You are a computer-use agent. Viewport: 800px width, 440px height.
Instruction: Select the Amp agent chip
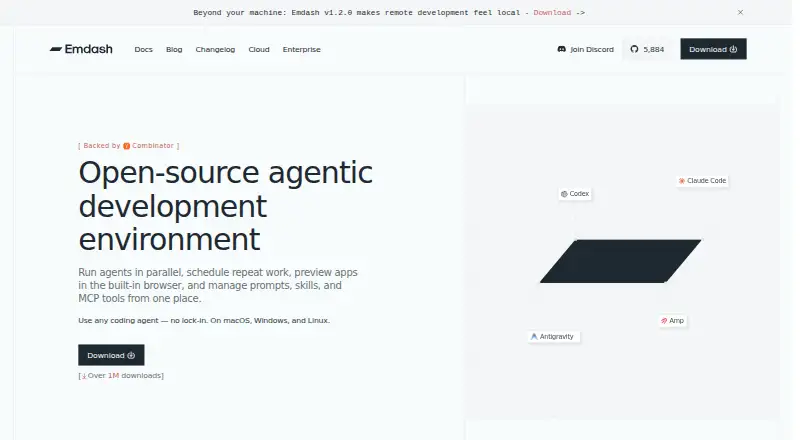[x=672, y=321]
